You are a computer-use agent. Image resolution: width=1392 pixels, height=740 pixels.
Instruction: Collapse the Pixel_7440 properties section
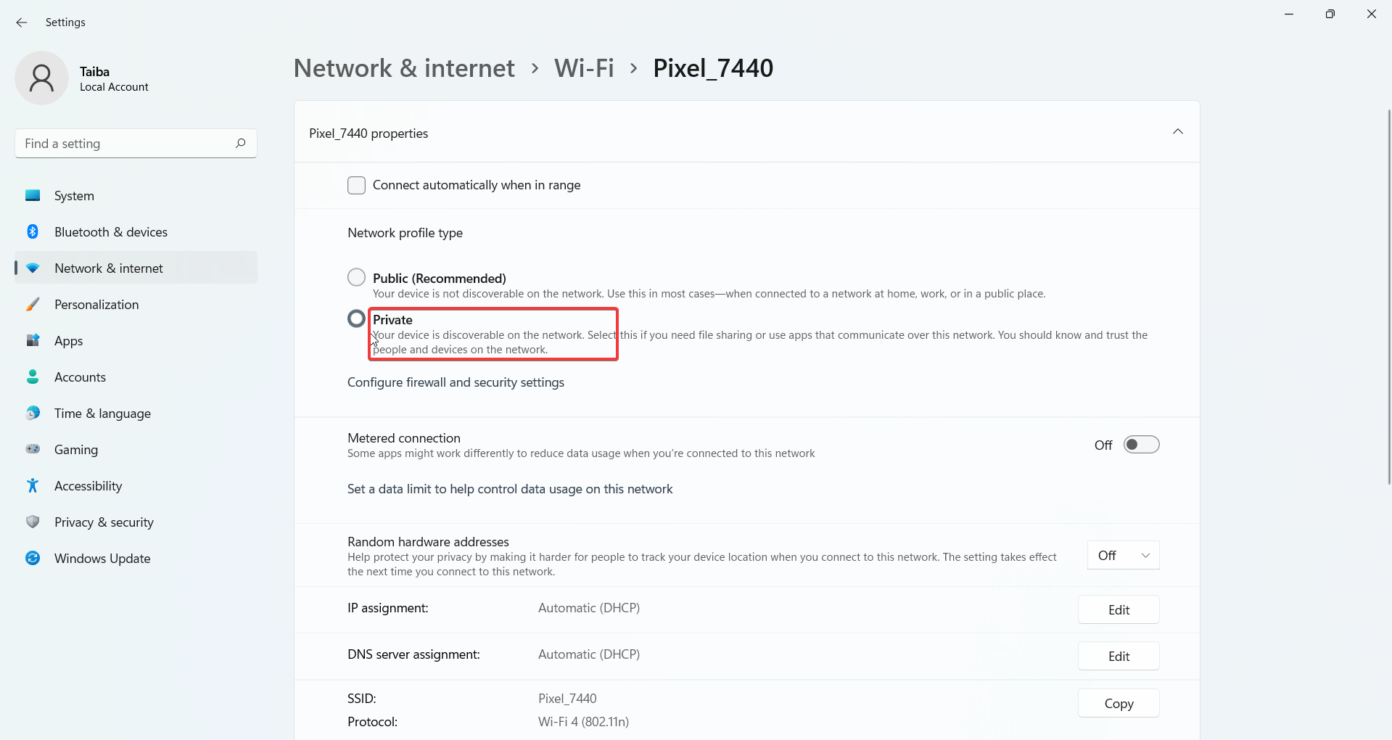pos(1177,131)
